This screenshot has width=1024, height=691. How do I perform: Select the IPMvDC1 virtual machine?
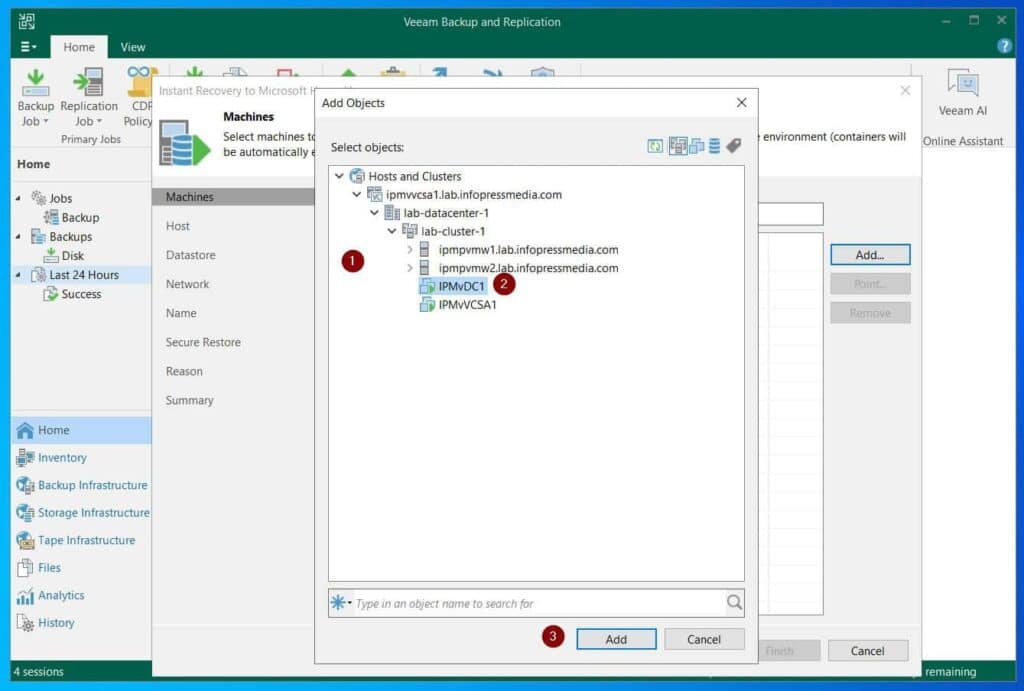(x=461, y=286)
